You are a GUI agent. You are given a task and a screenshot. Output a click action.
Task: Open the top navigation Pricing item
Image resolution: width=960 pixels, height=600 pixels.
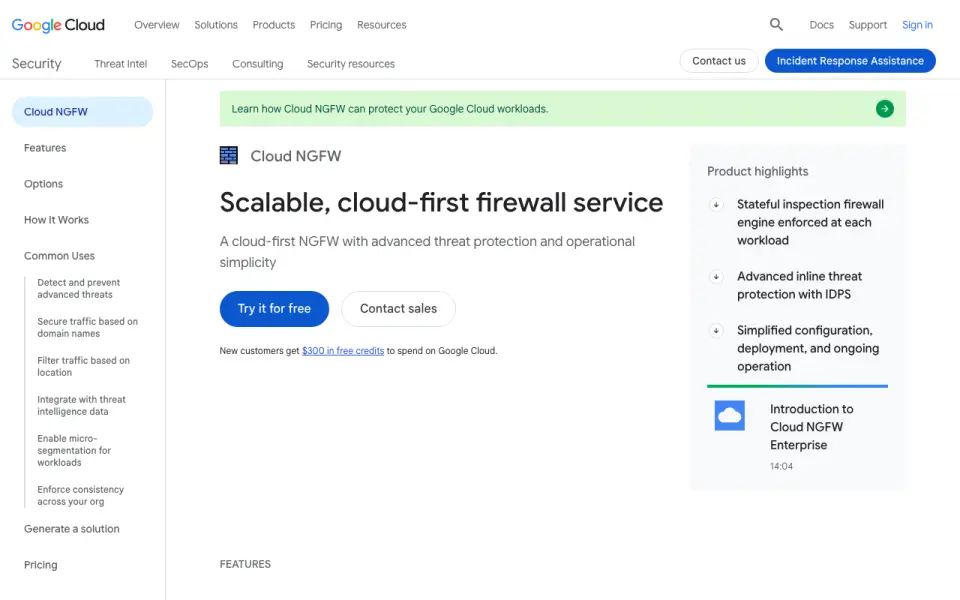tap(326, 25)
